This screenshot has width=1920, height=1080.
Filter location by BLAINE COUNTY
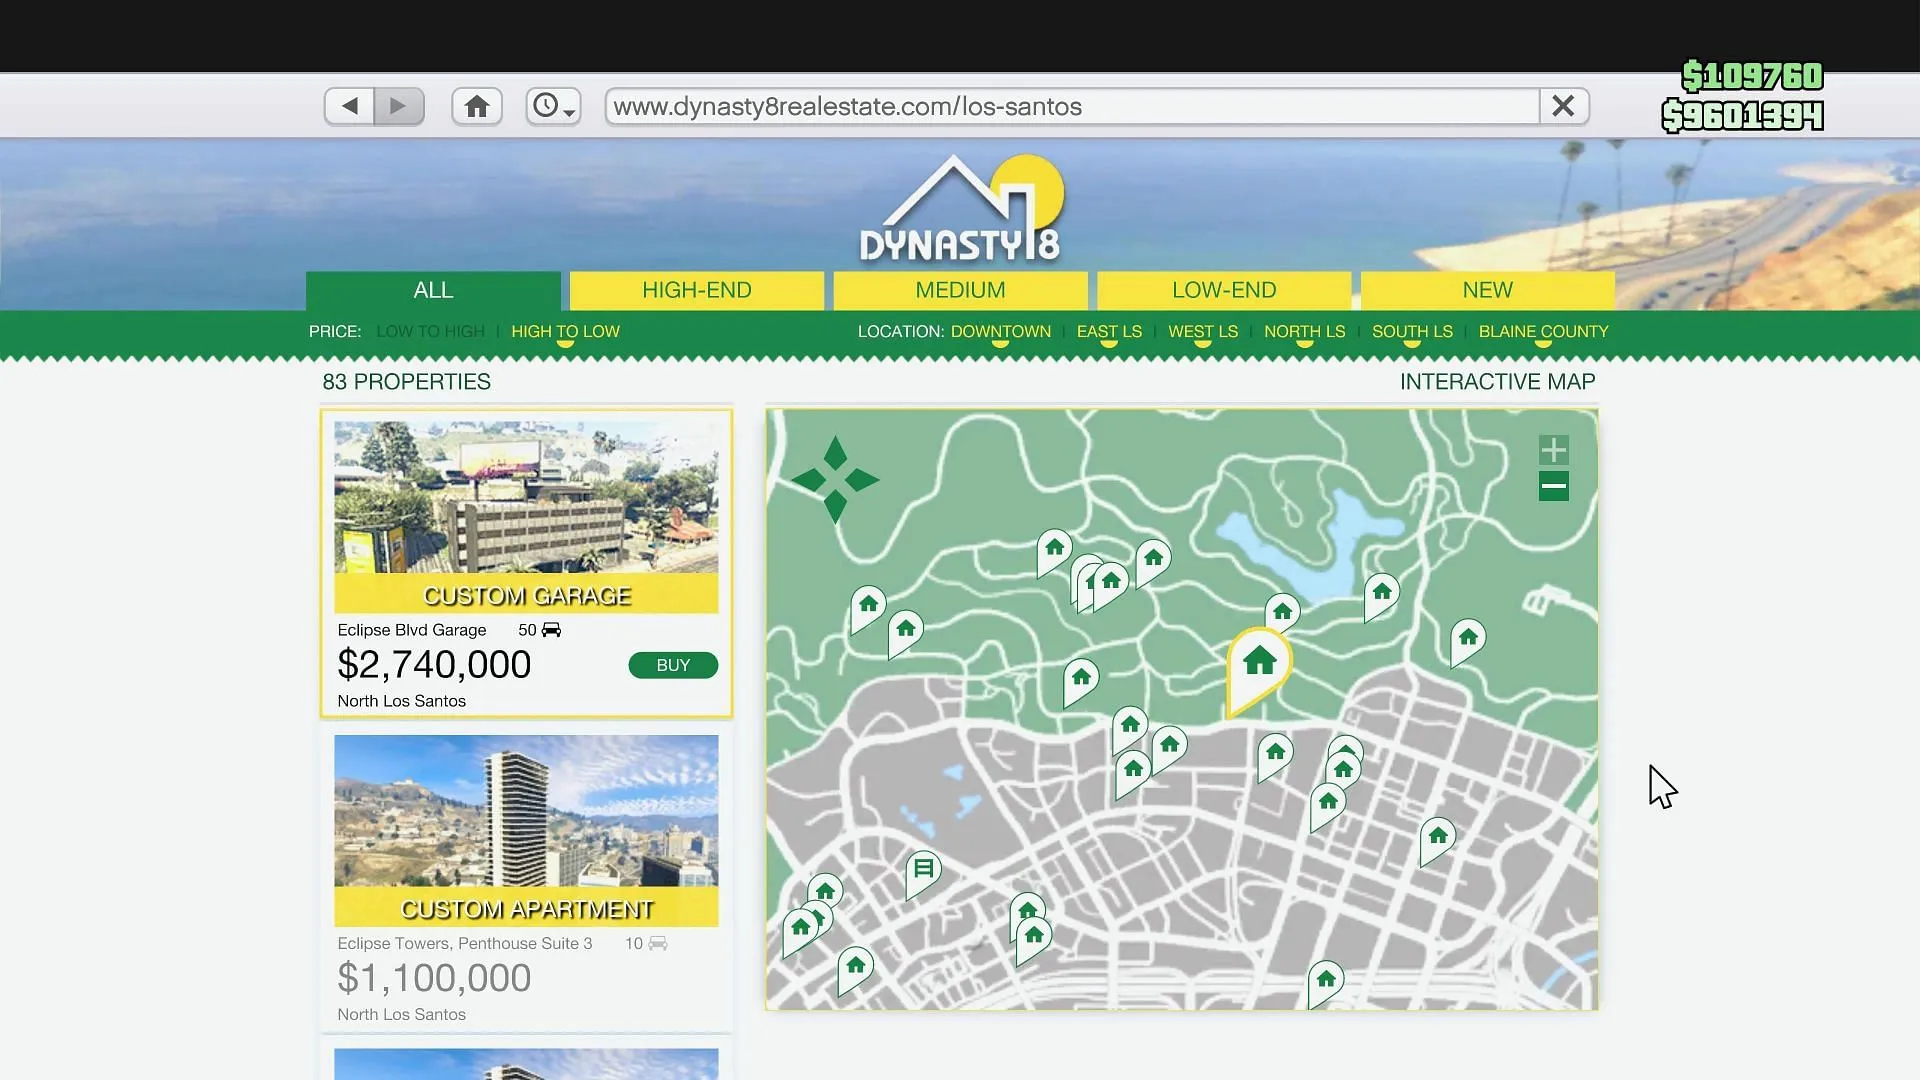pyautogui.click(x=1543, y=331)
